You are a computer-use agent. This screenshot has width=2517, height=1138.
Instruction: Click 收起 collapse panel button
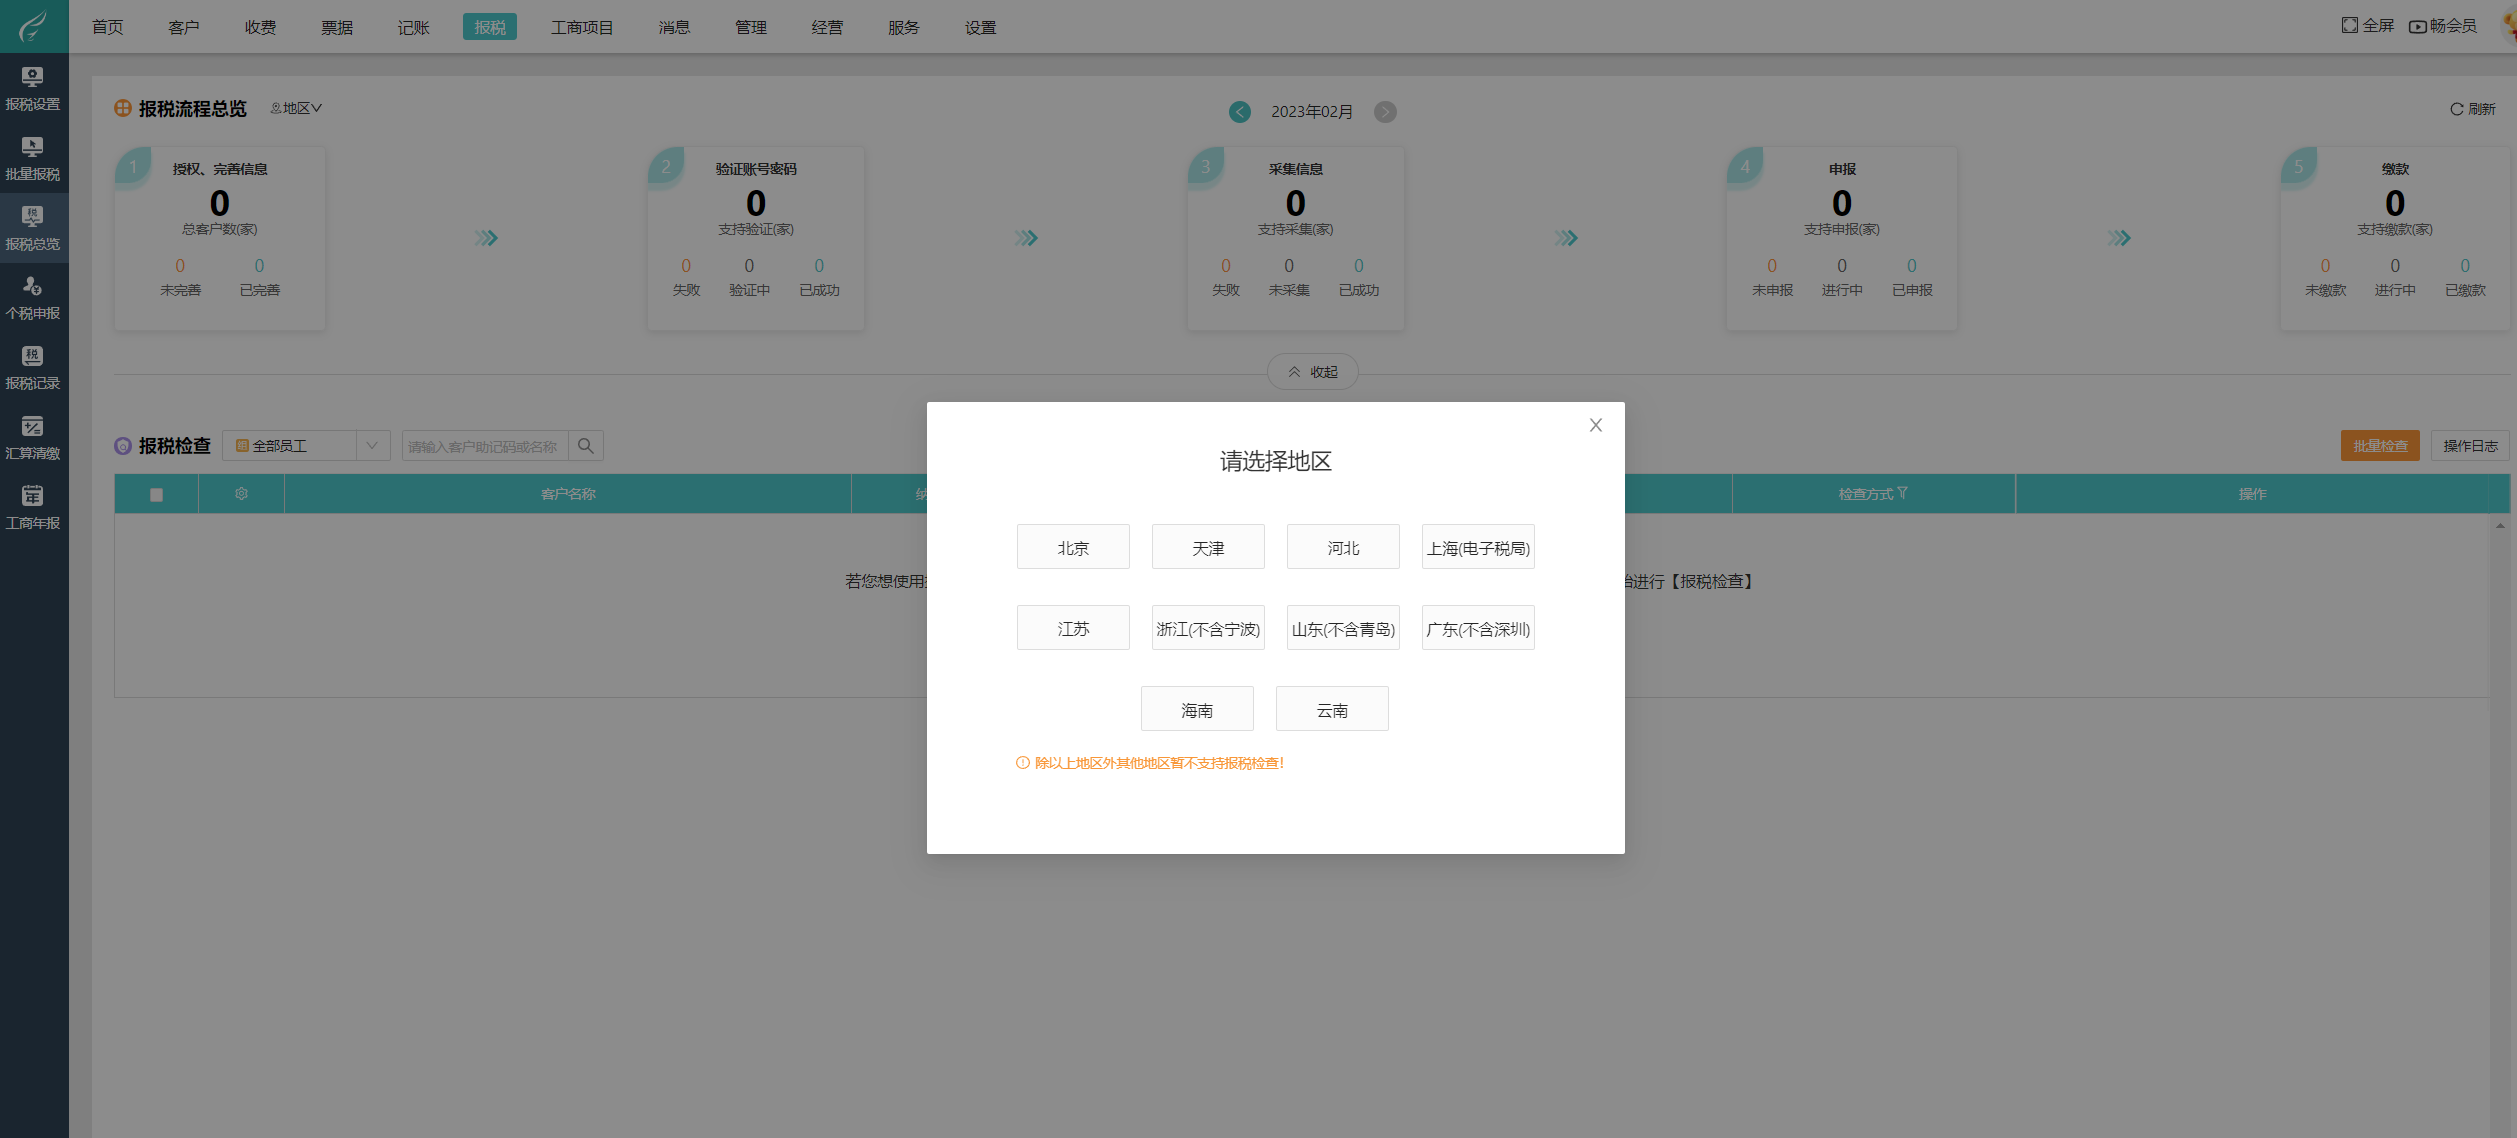coord(1315,371)
